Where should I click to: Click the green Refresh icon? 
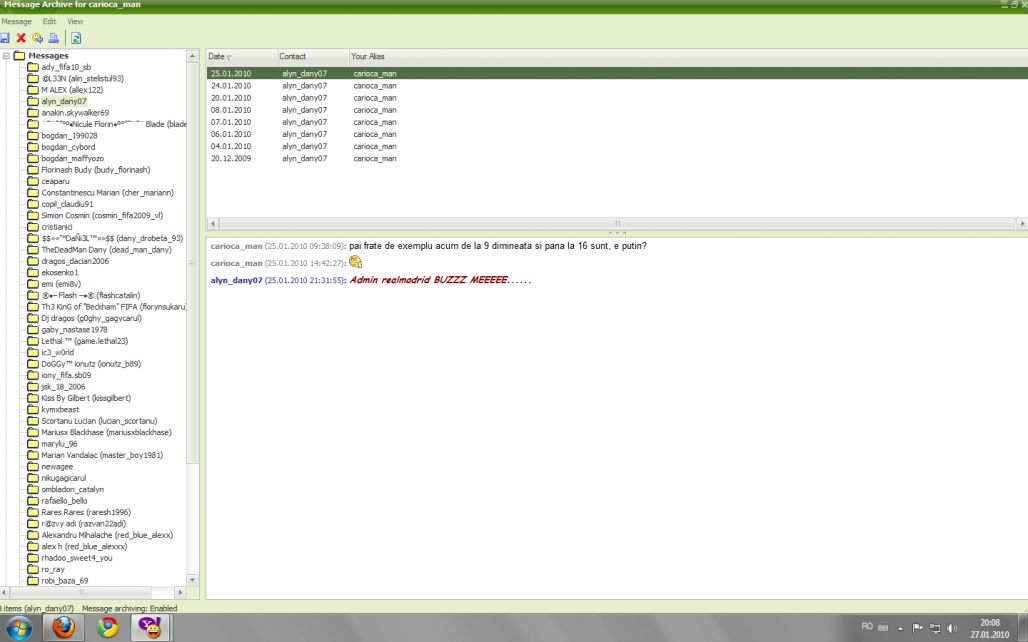pos(76,38)
